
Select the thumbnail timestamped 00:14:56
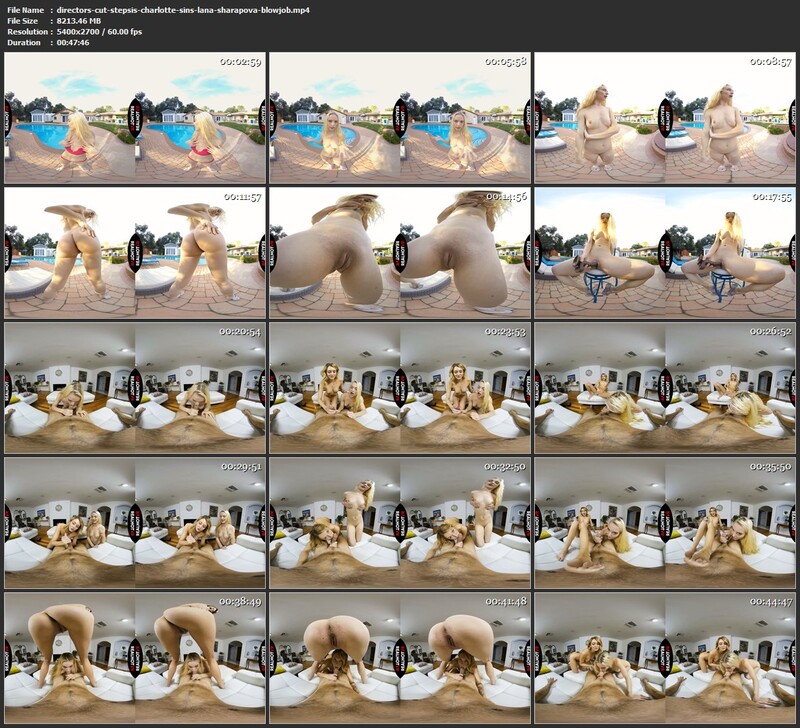click(x=399, y=252)
